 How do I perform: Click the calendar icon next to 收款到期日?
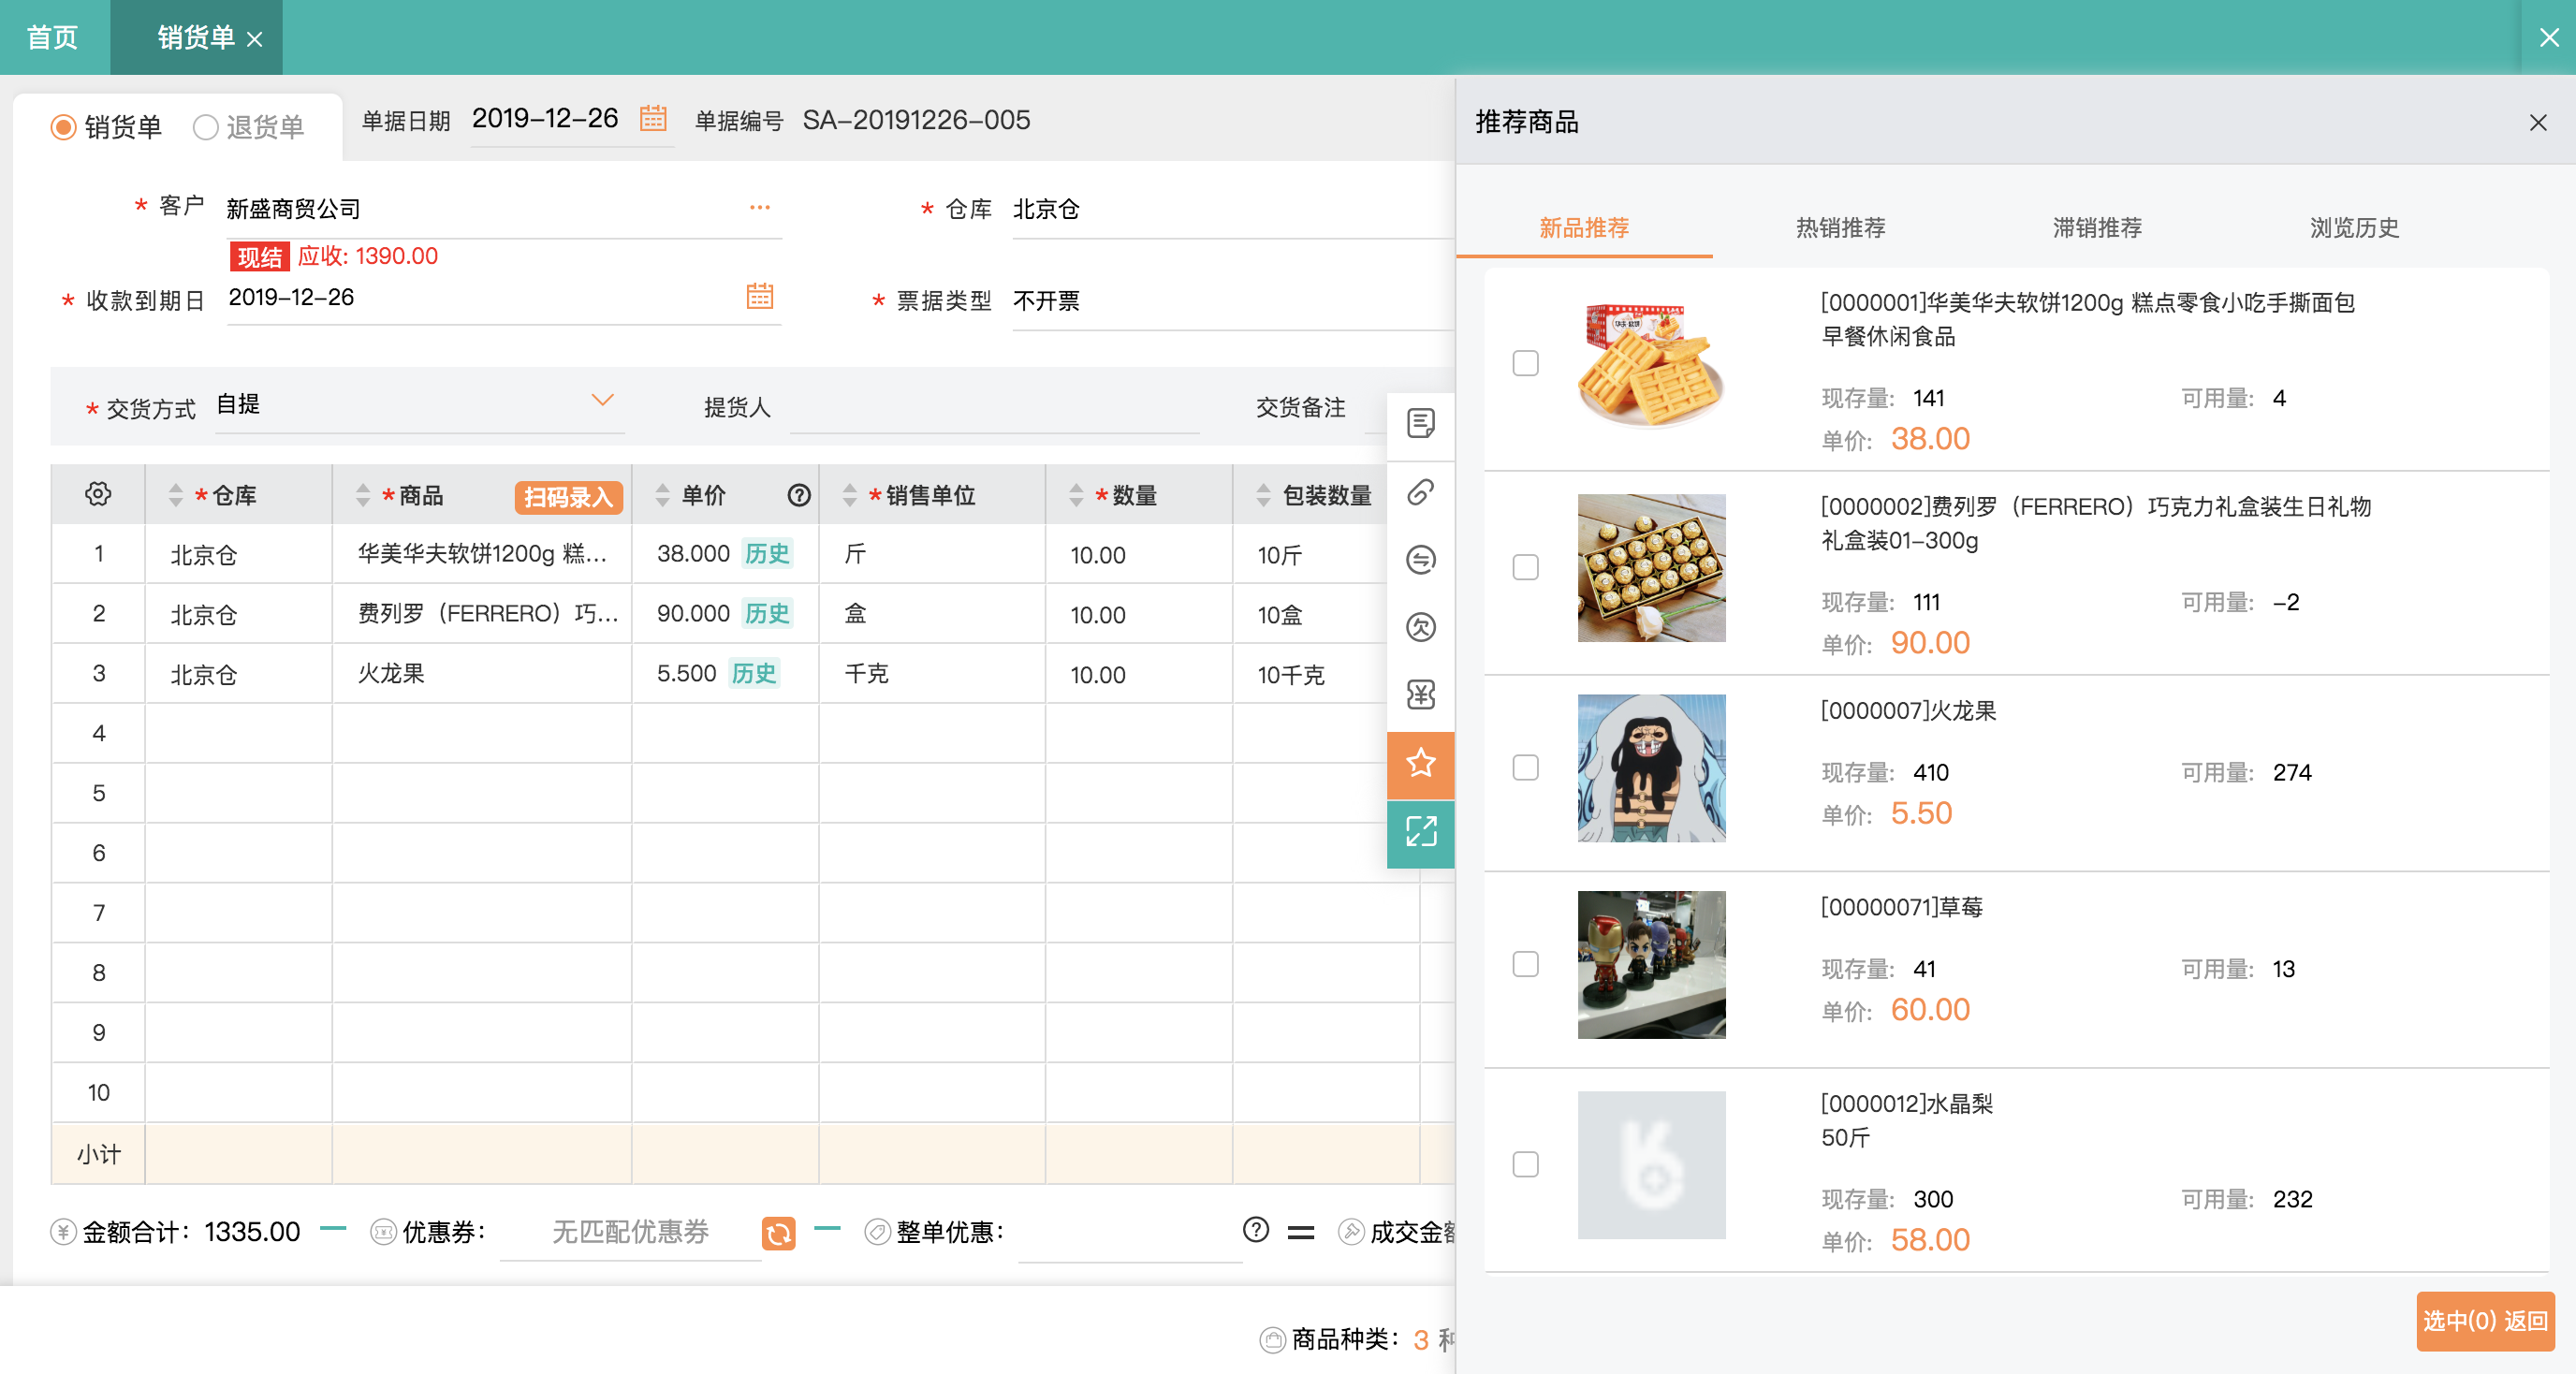point(762,298)
